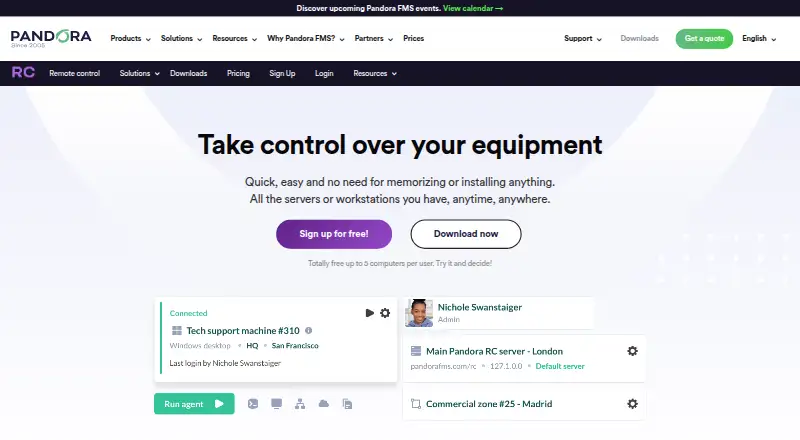The image size is (800, 440).
Task: Click the Commercial zone #25 - Madrid title
Action: point(489,404)
